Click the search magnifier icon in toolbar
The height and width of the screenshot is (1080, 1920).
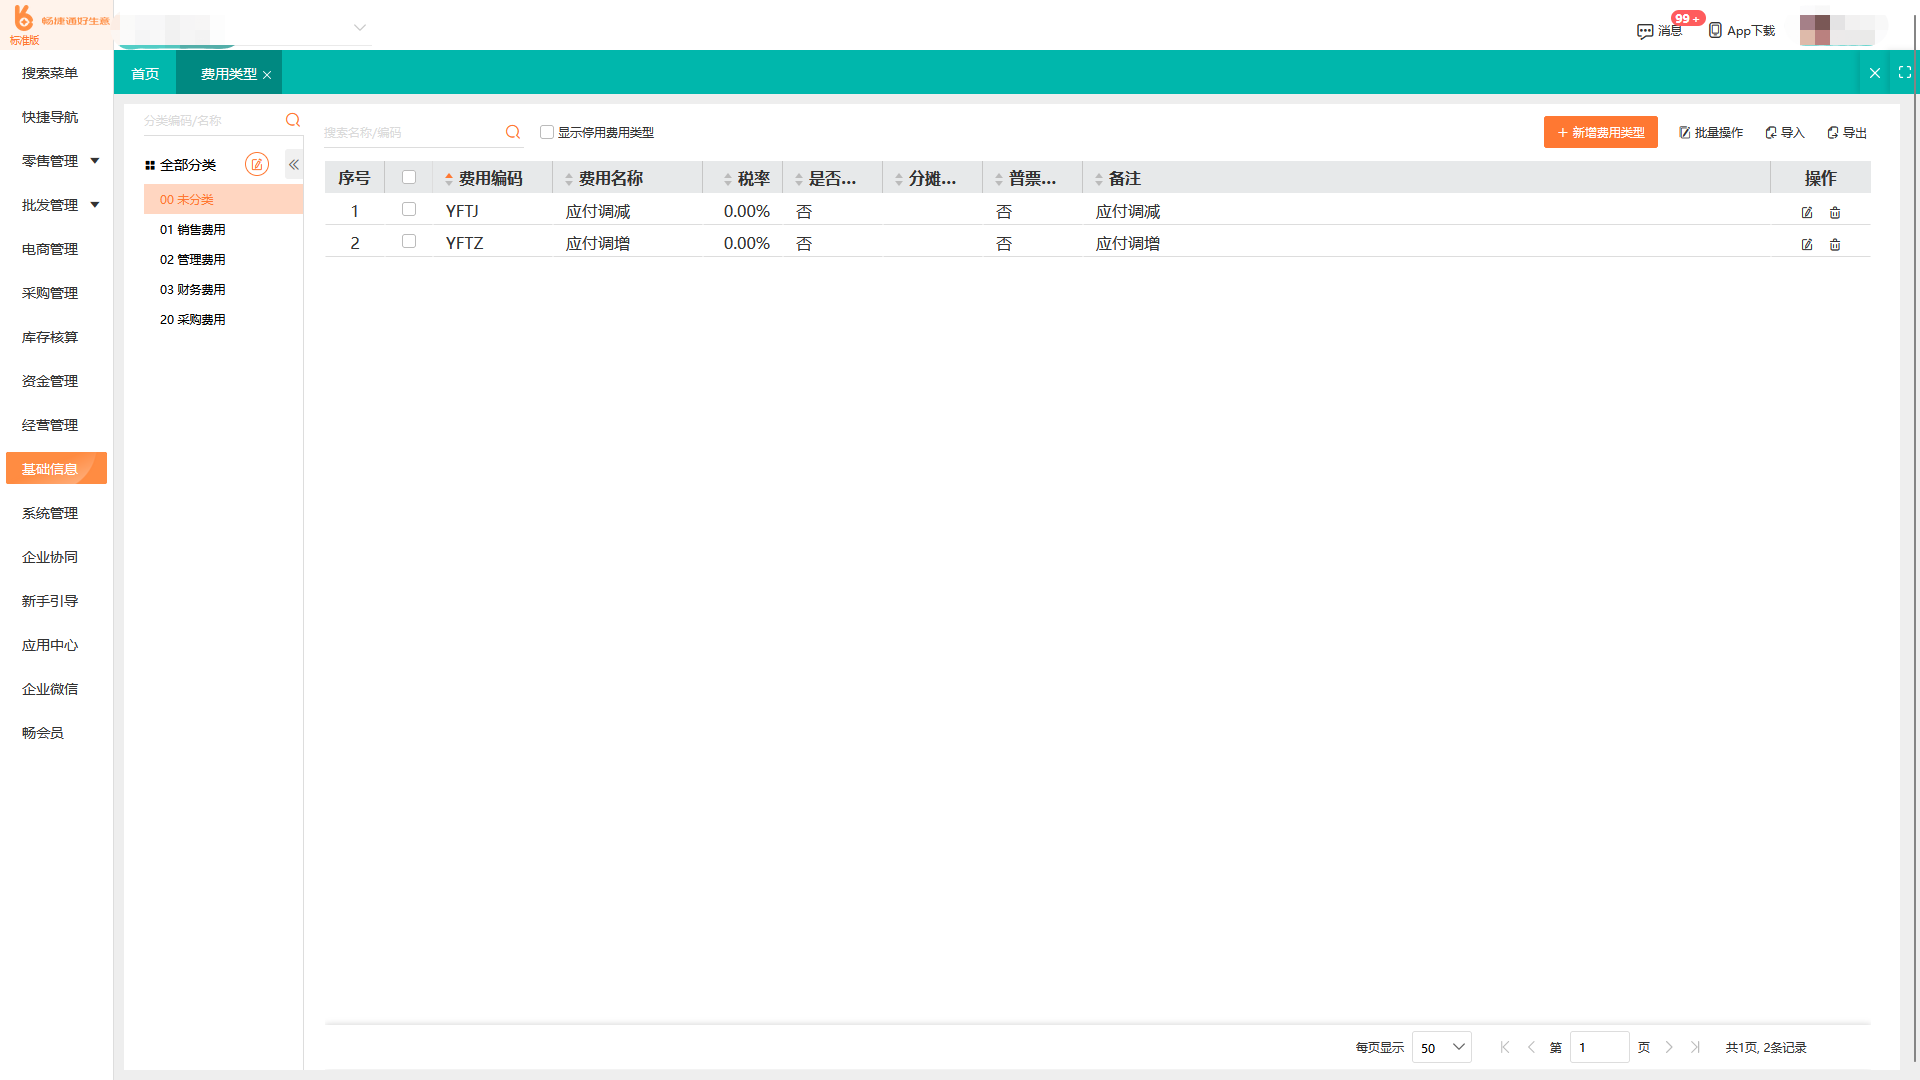513,132
